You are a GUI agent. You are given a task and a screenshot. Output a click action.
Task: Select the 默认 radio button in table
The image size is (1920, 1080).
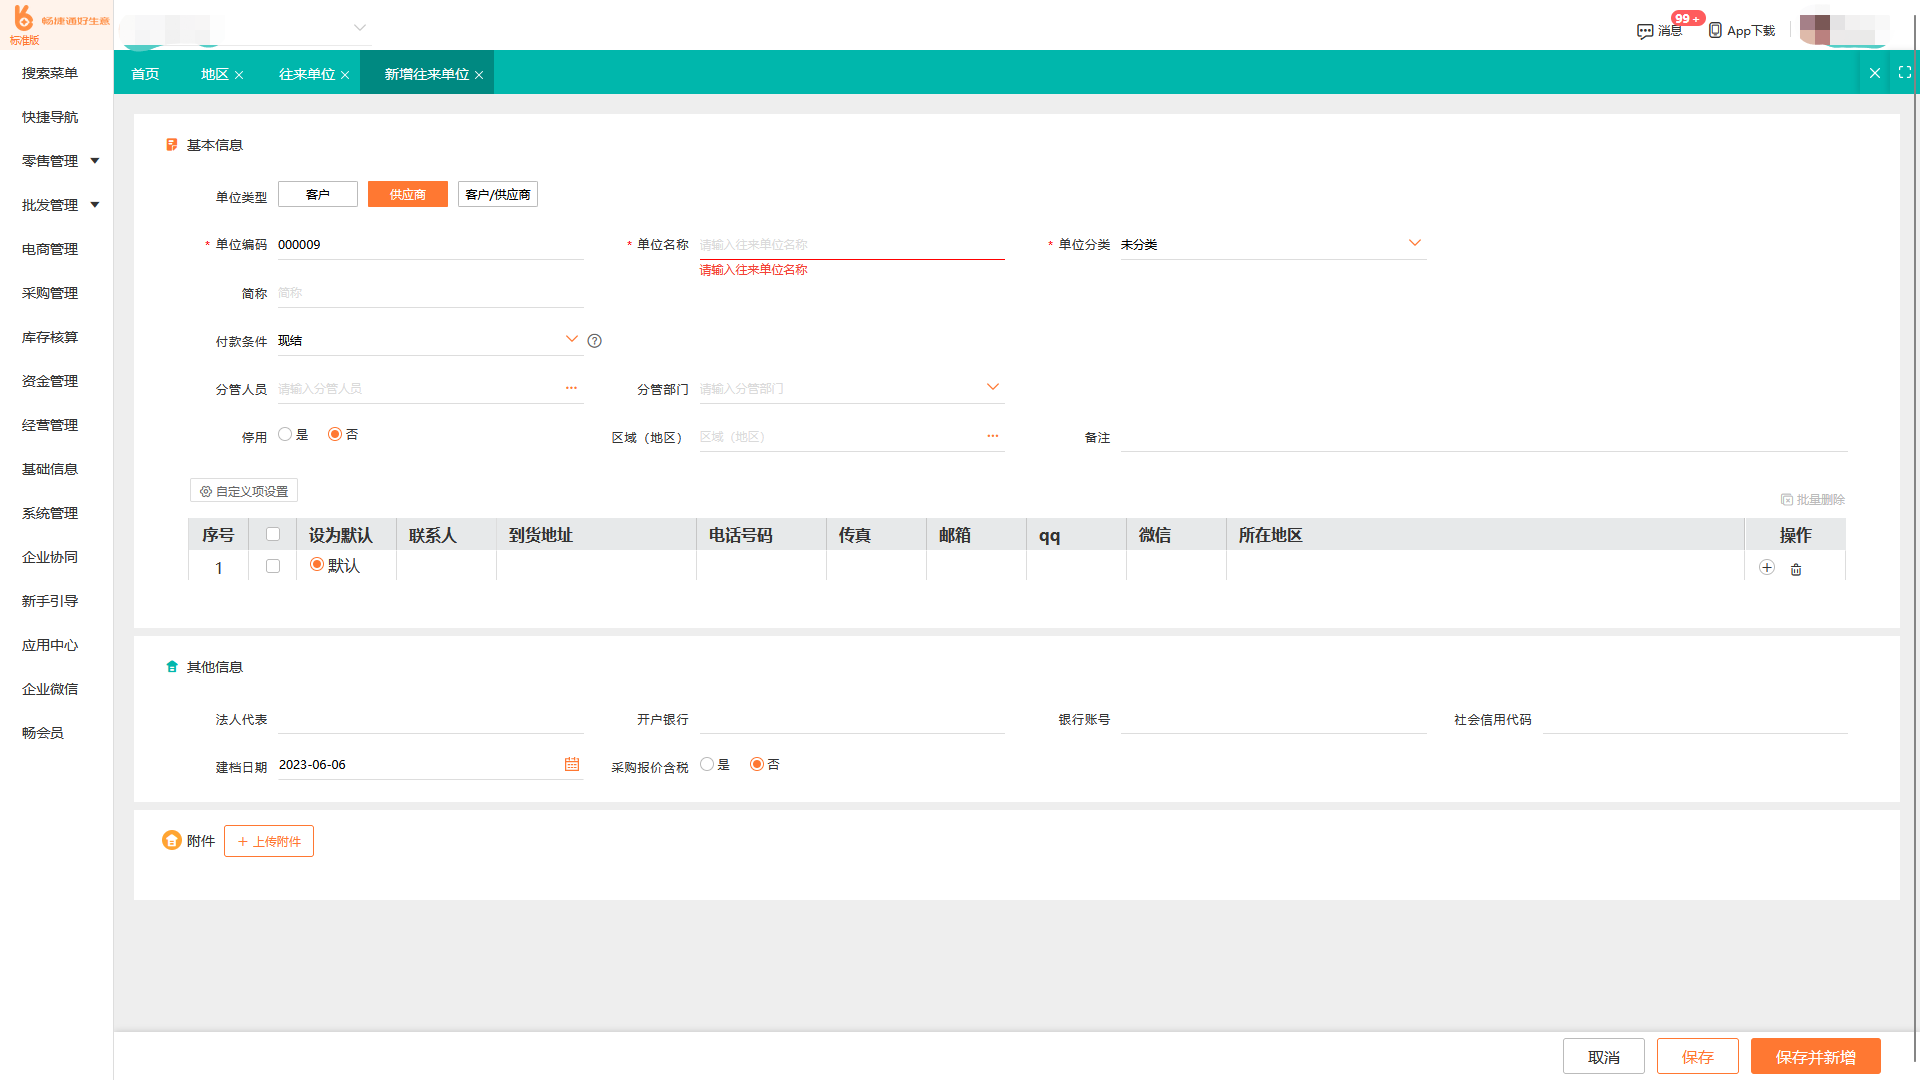tap(314, 566)
